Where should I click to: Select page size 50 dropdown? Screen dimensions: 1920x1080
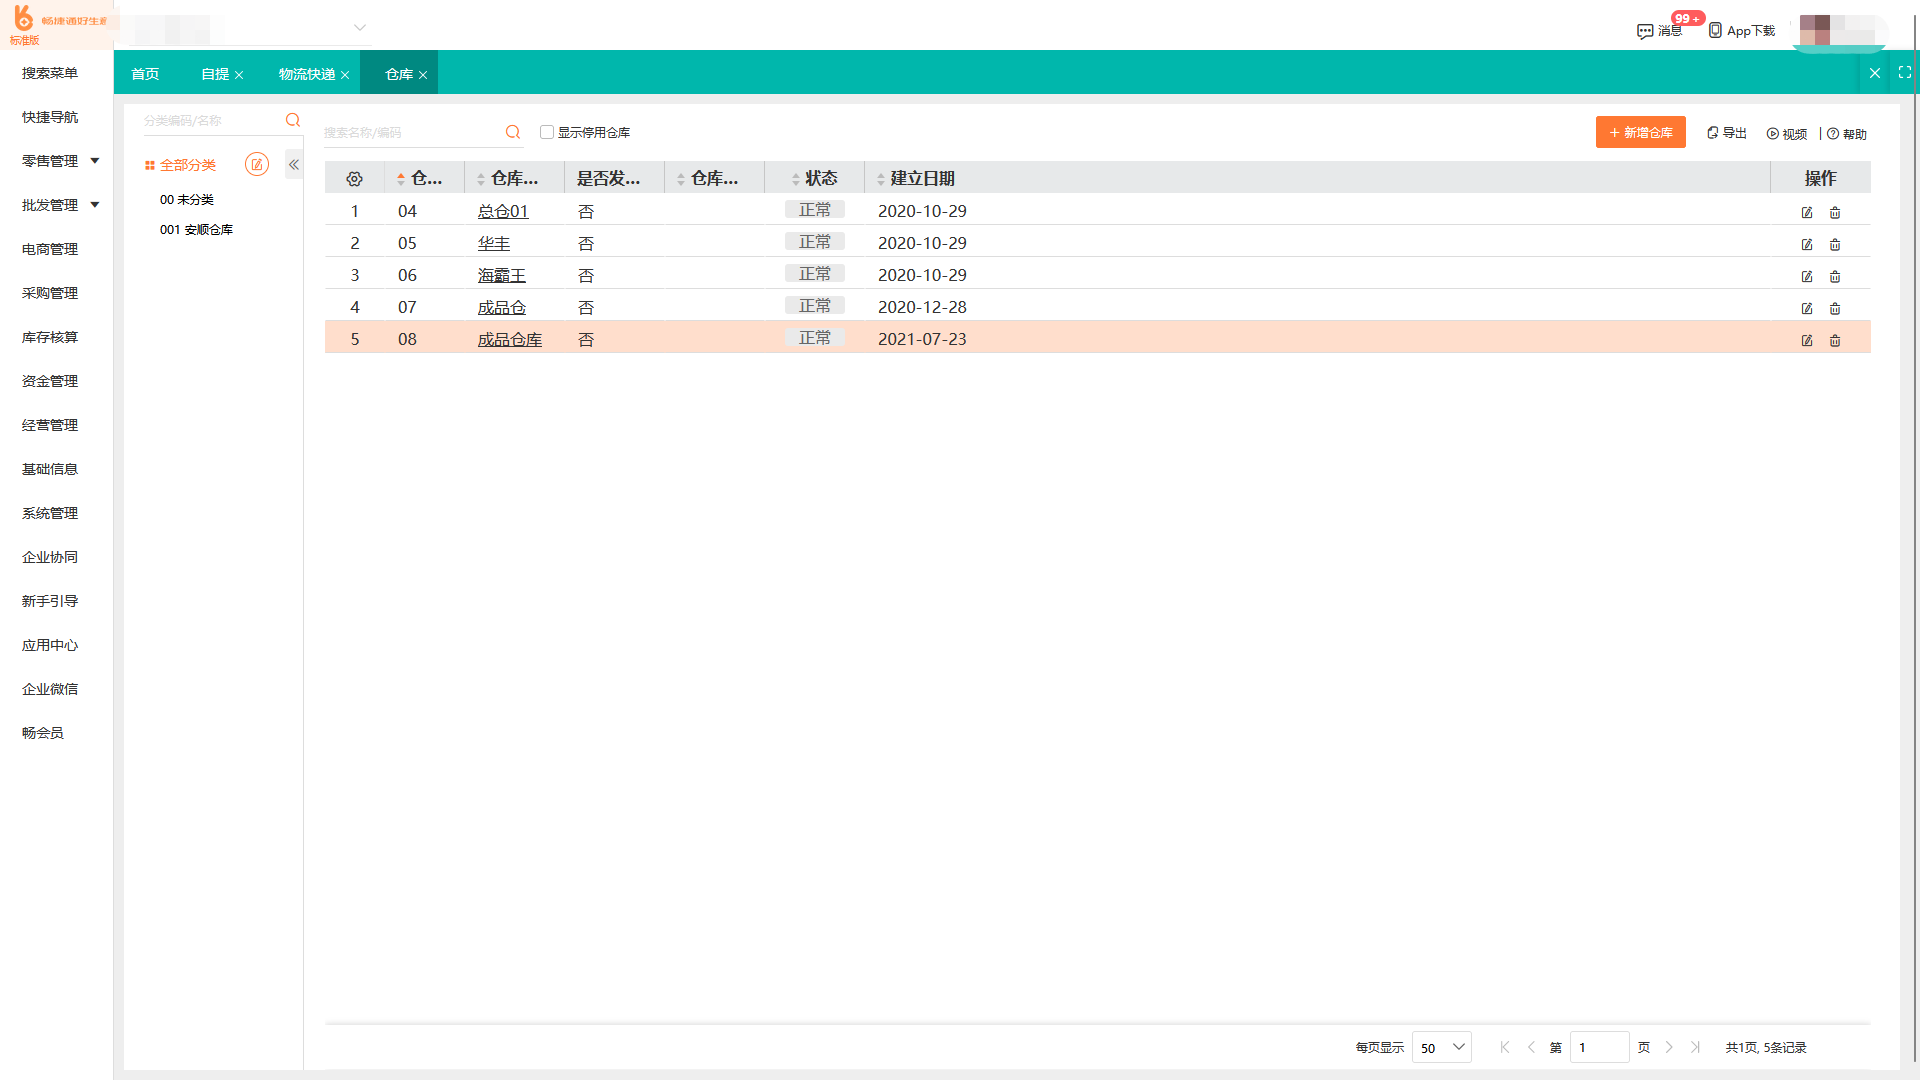pos(1440,1046)
